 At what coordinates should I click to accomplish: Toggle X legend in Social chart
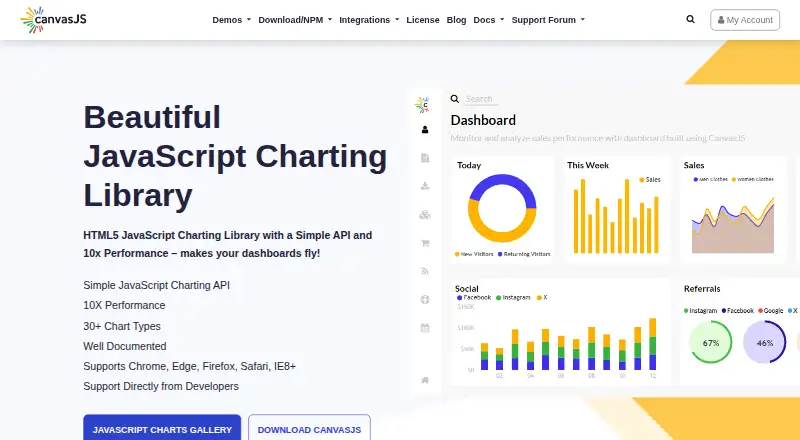(x=542, y=297)
